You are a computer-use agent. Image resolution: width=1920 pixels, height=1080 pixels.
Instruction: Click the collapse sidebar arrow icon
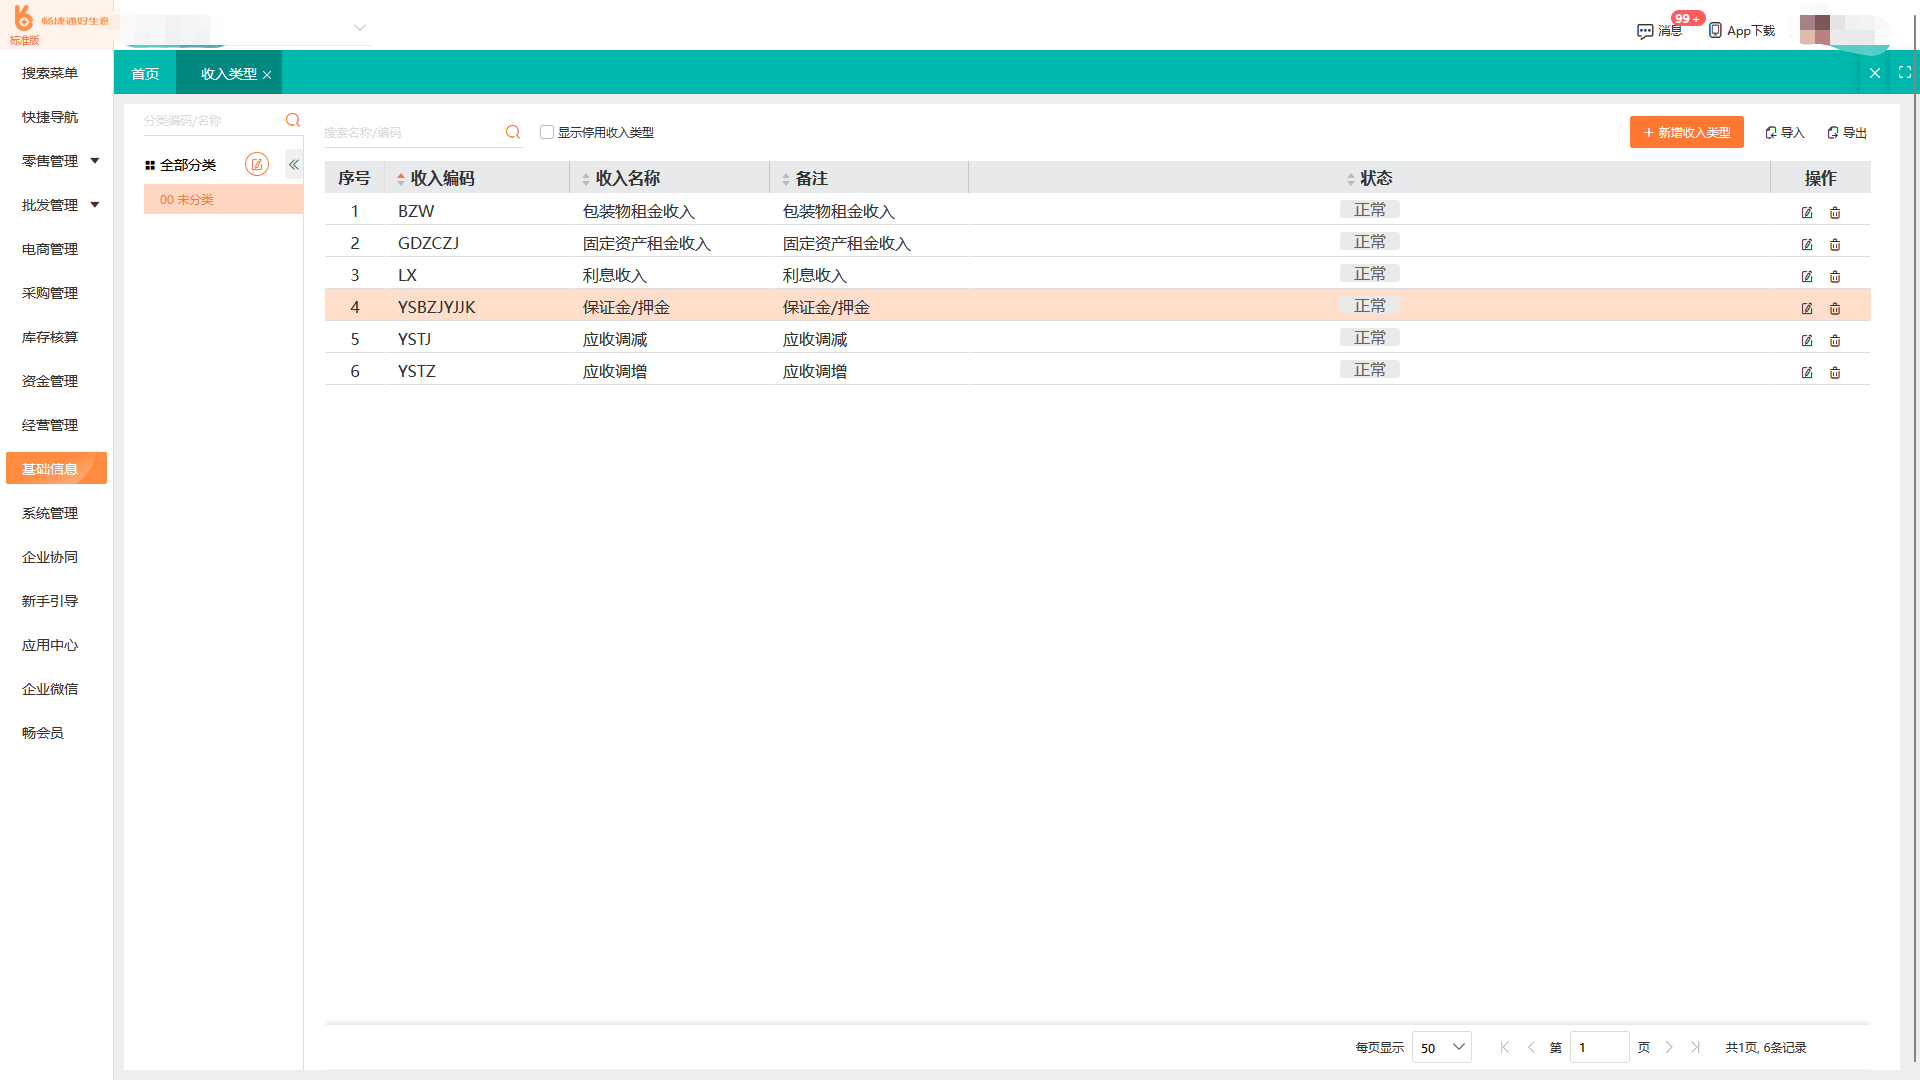(x=294, y=164)
